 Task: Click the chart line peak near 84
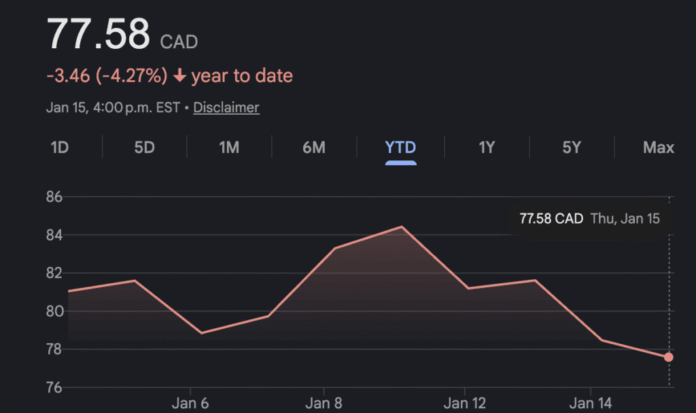pos(402,227)
